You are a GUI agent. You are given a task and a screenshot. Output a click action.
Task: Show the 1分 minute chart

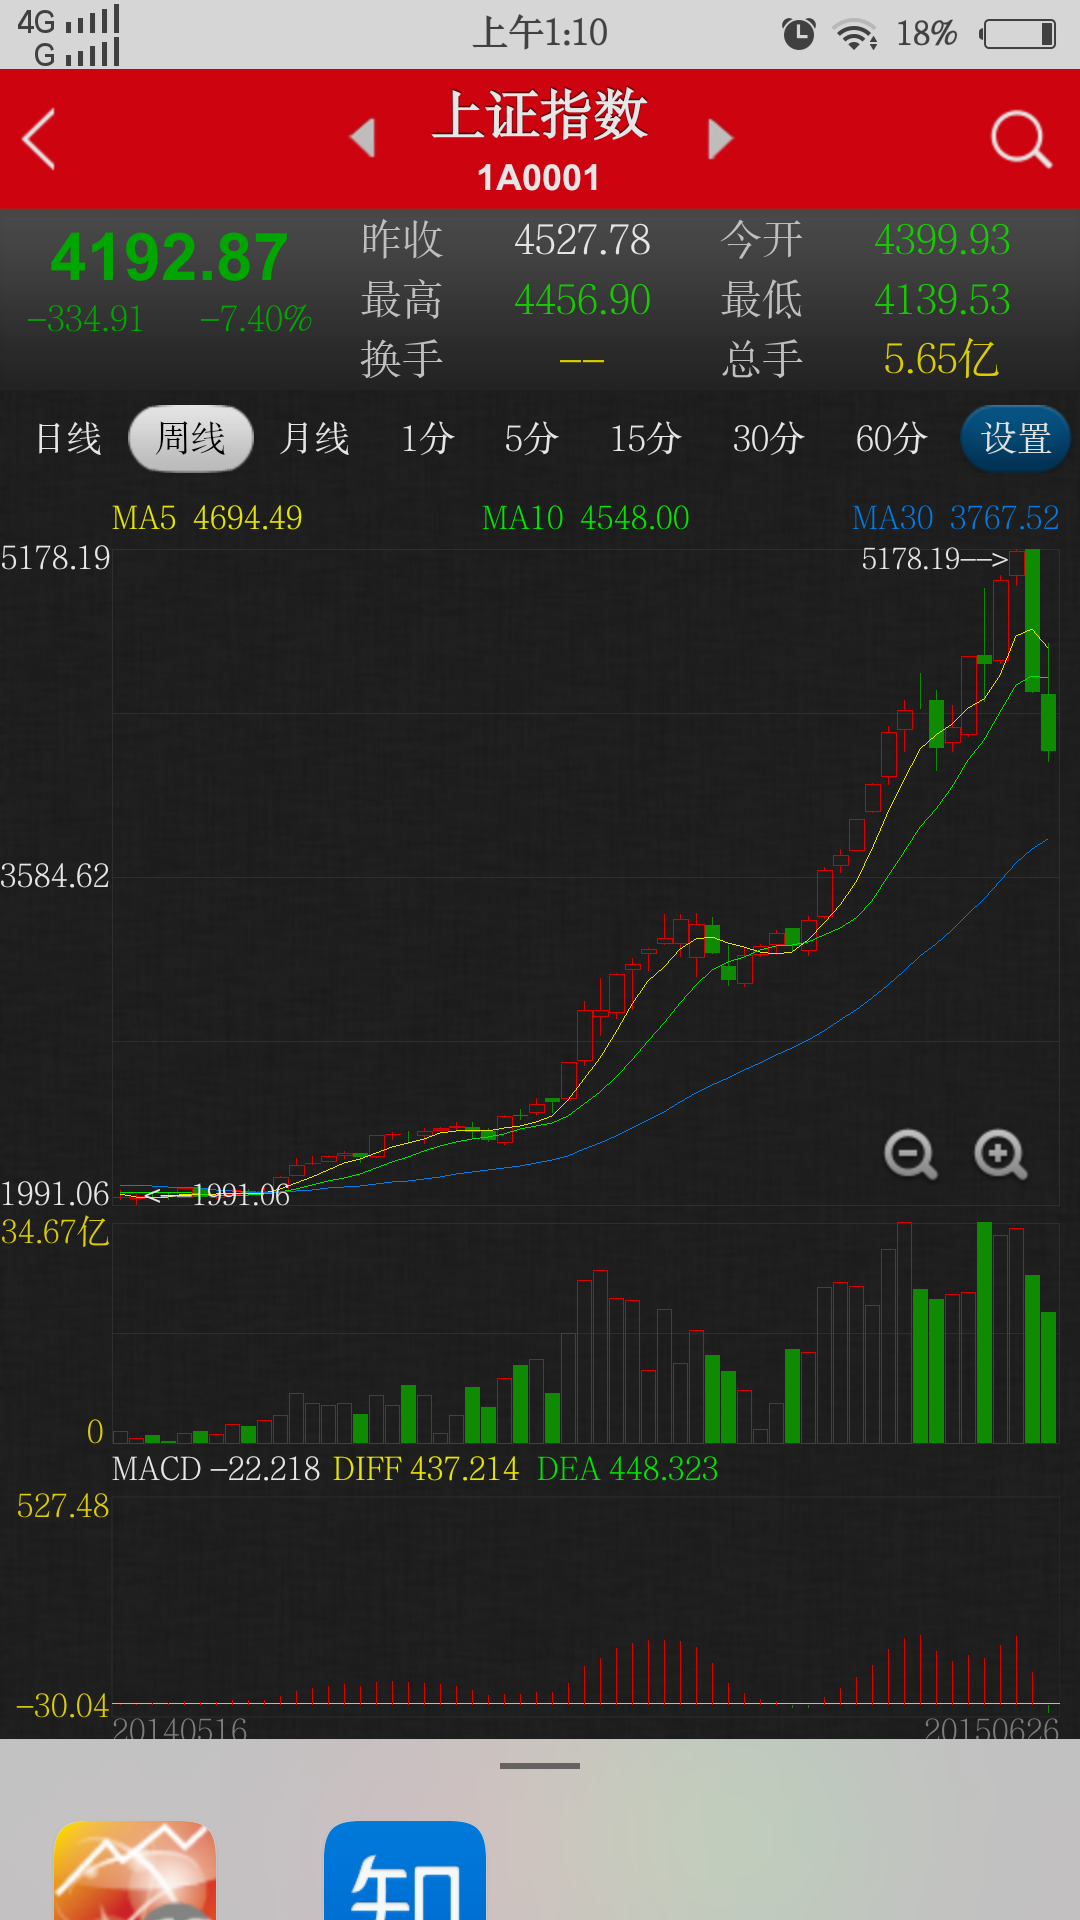(x=427, y=438)
